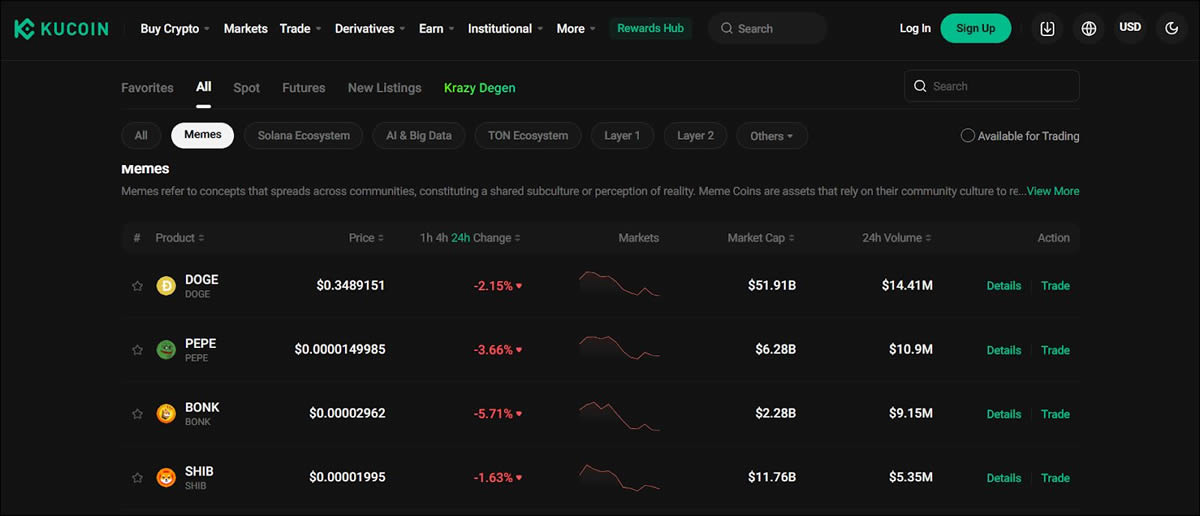Click the markets table search field
Screen dimensions: 1200x516
click(x=1000, y=87)
